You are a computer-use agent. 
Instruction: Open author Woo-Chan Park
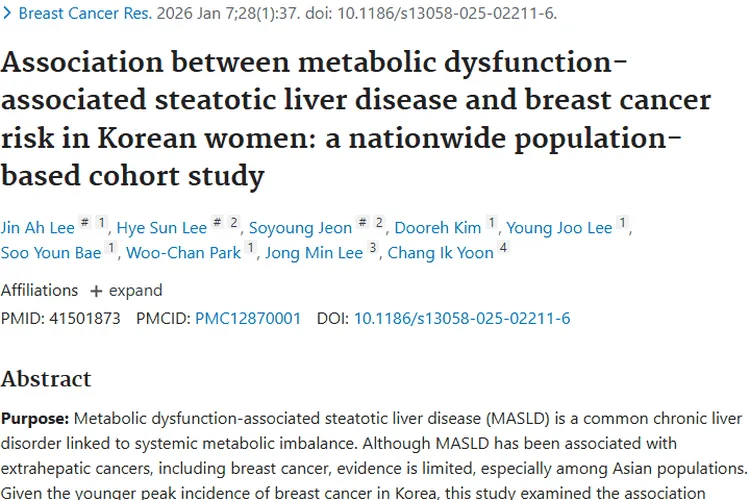pyautogui.click(x=183, y=253)
